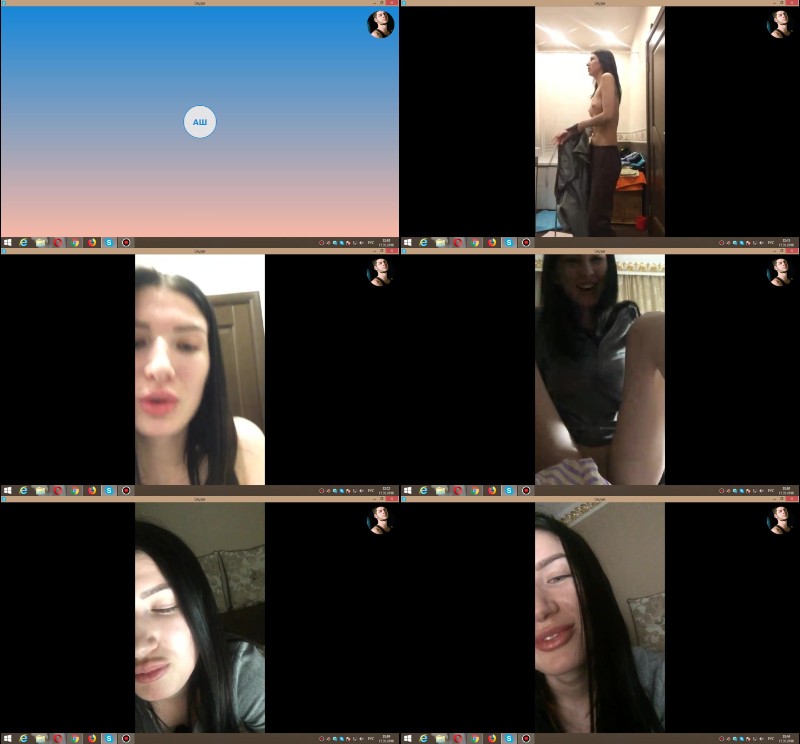Launch Internet Explorer from the top-left taskbar
The width and height of the screenshot is (800, 744).
pos(23,242)
